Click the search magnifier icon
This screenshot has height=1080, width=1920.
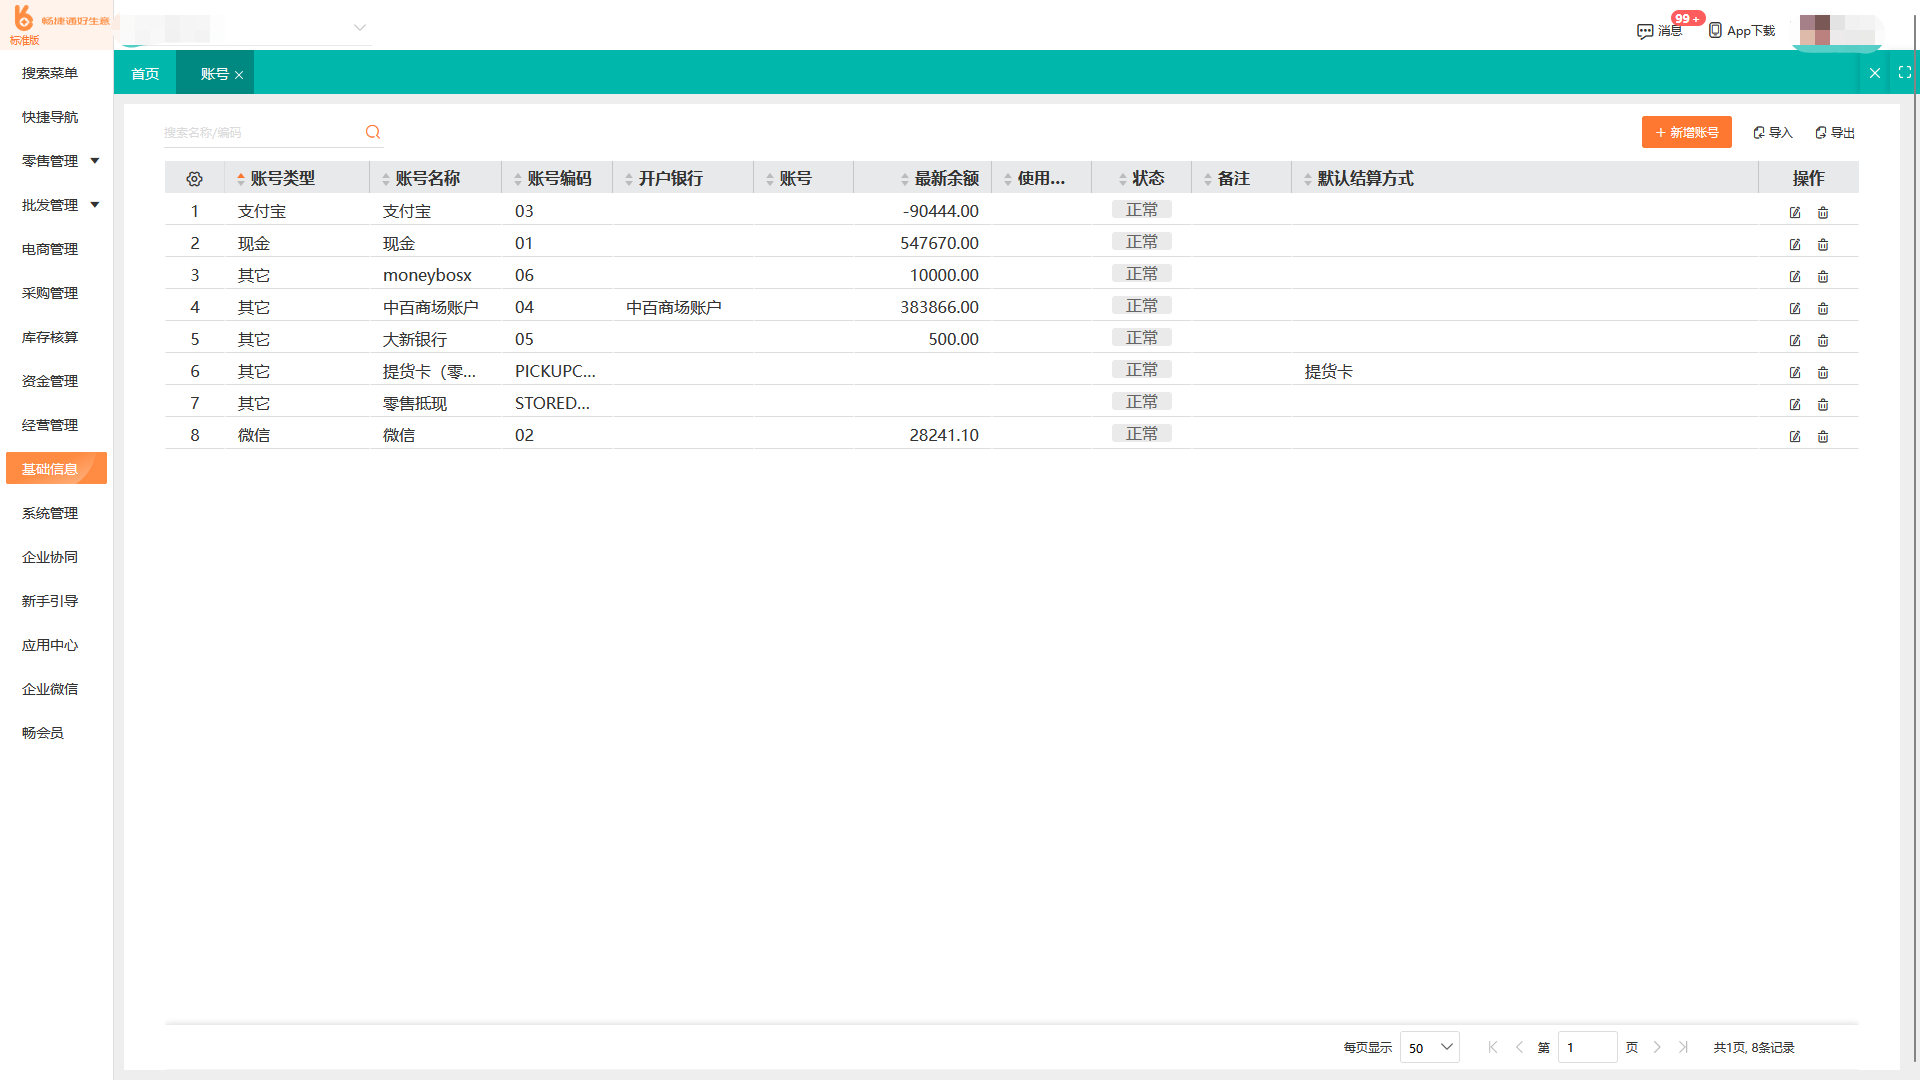(x=372, y=132)
